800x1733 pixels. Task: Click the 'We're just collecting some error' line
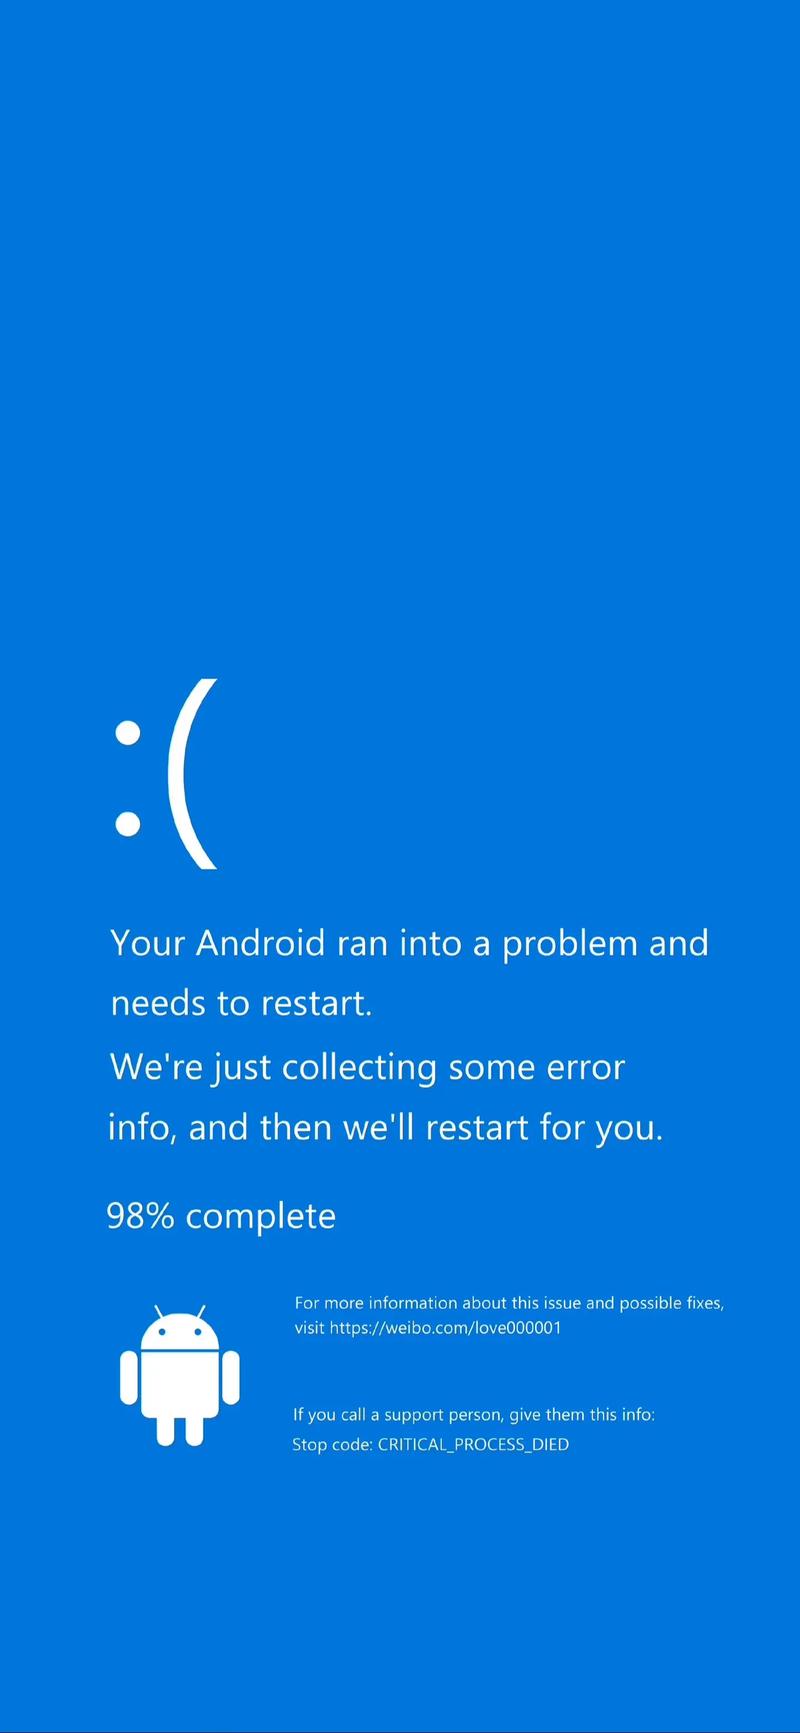point(367,1067)
